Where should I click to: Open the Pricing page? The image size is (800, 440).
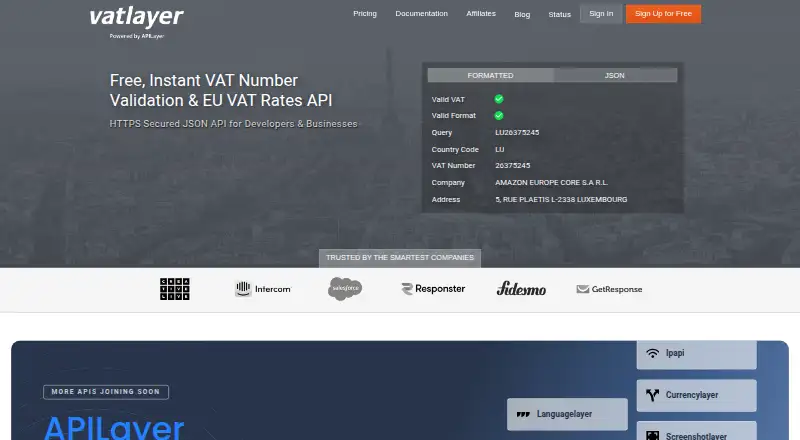point(365,14)
